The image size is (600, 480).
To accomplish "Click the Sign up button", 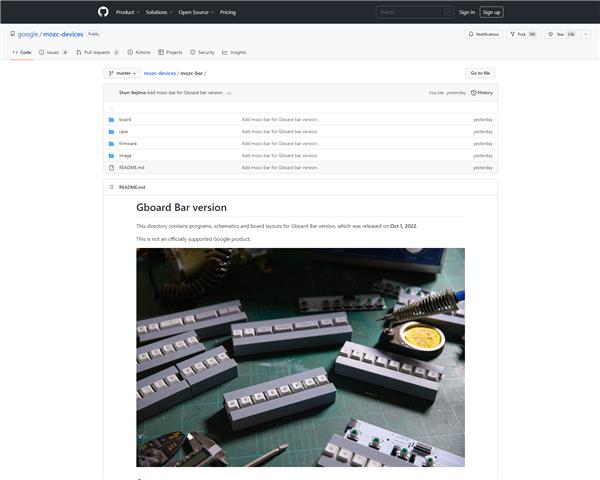I will pos(491,12).
